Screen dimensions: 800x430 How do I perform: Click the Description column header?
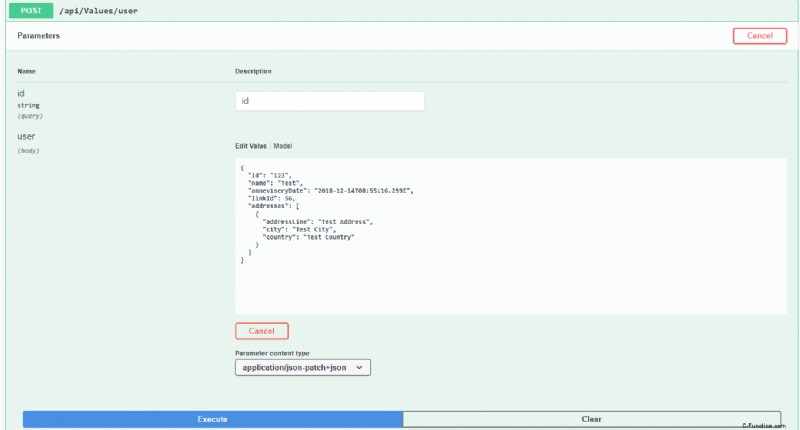(253, 71)
